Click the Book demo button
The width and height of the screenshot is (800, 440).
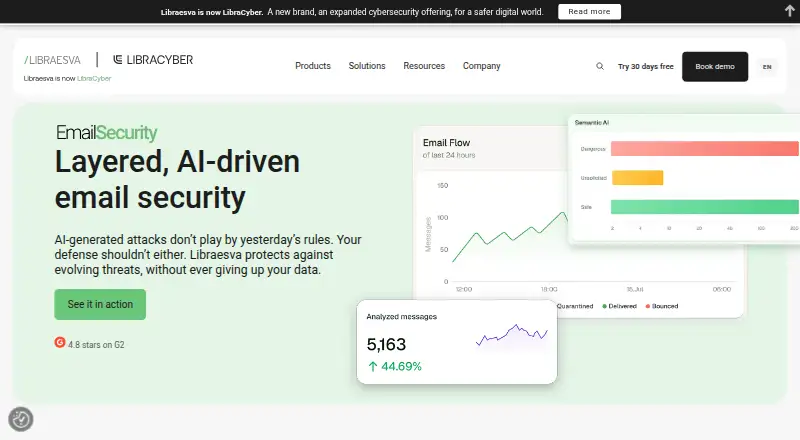click(x=715, y=66)
